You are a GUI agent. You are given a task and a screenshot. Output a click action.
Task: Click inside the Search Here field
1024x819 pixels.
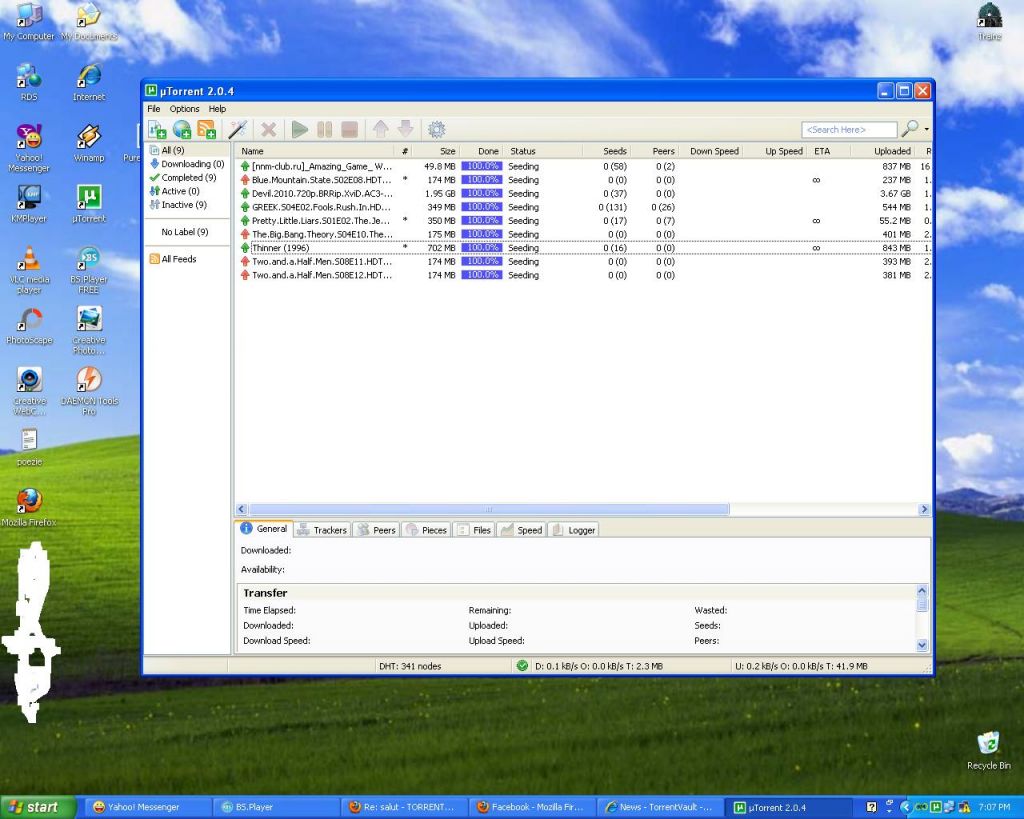[848, 130]
